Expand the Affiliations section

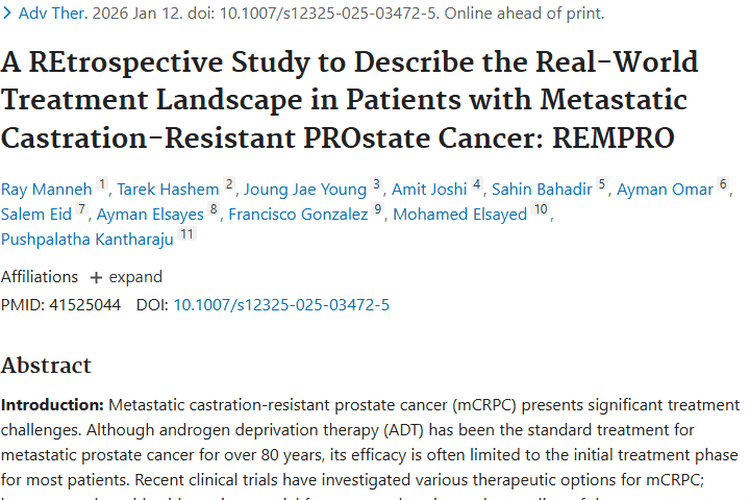click(x=127, y=277)
